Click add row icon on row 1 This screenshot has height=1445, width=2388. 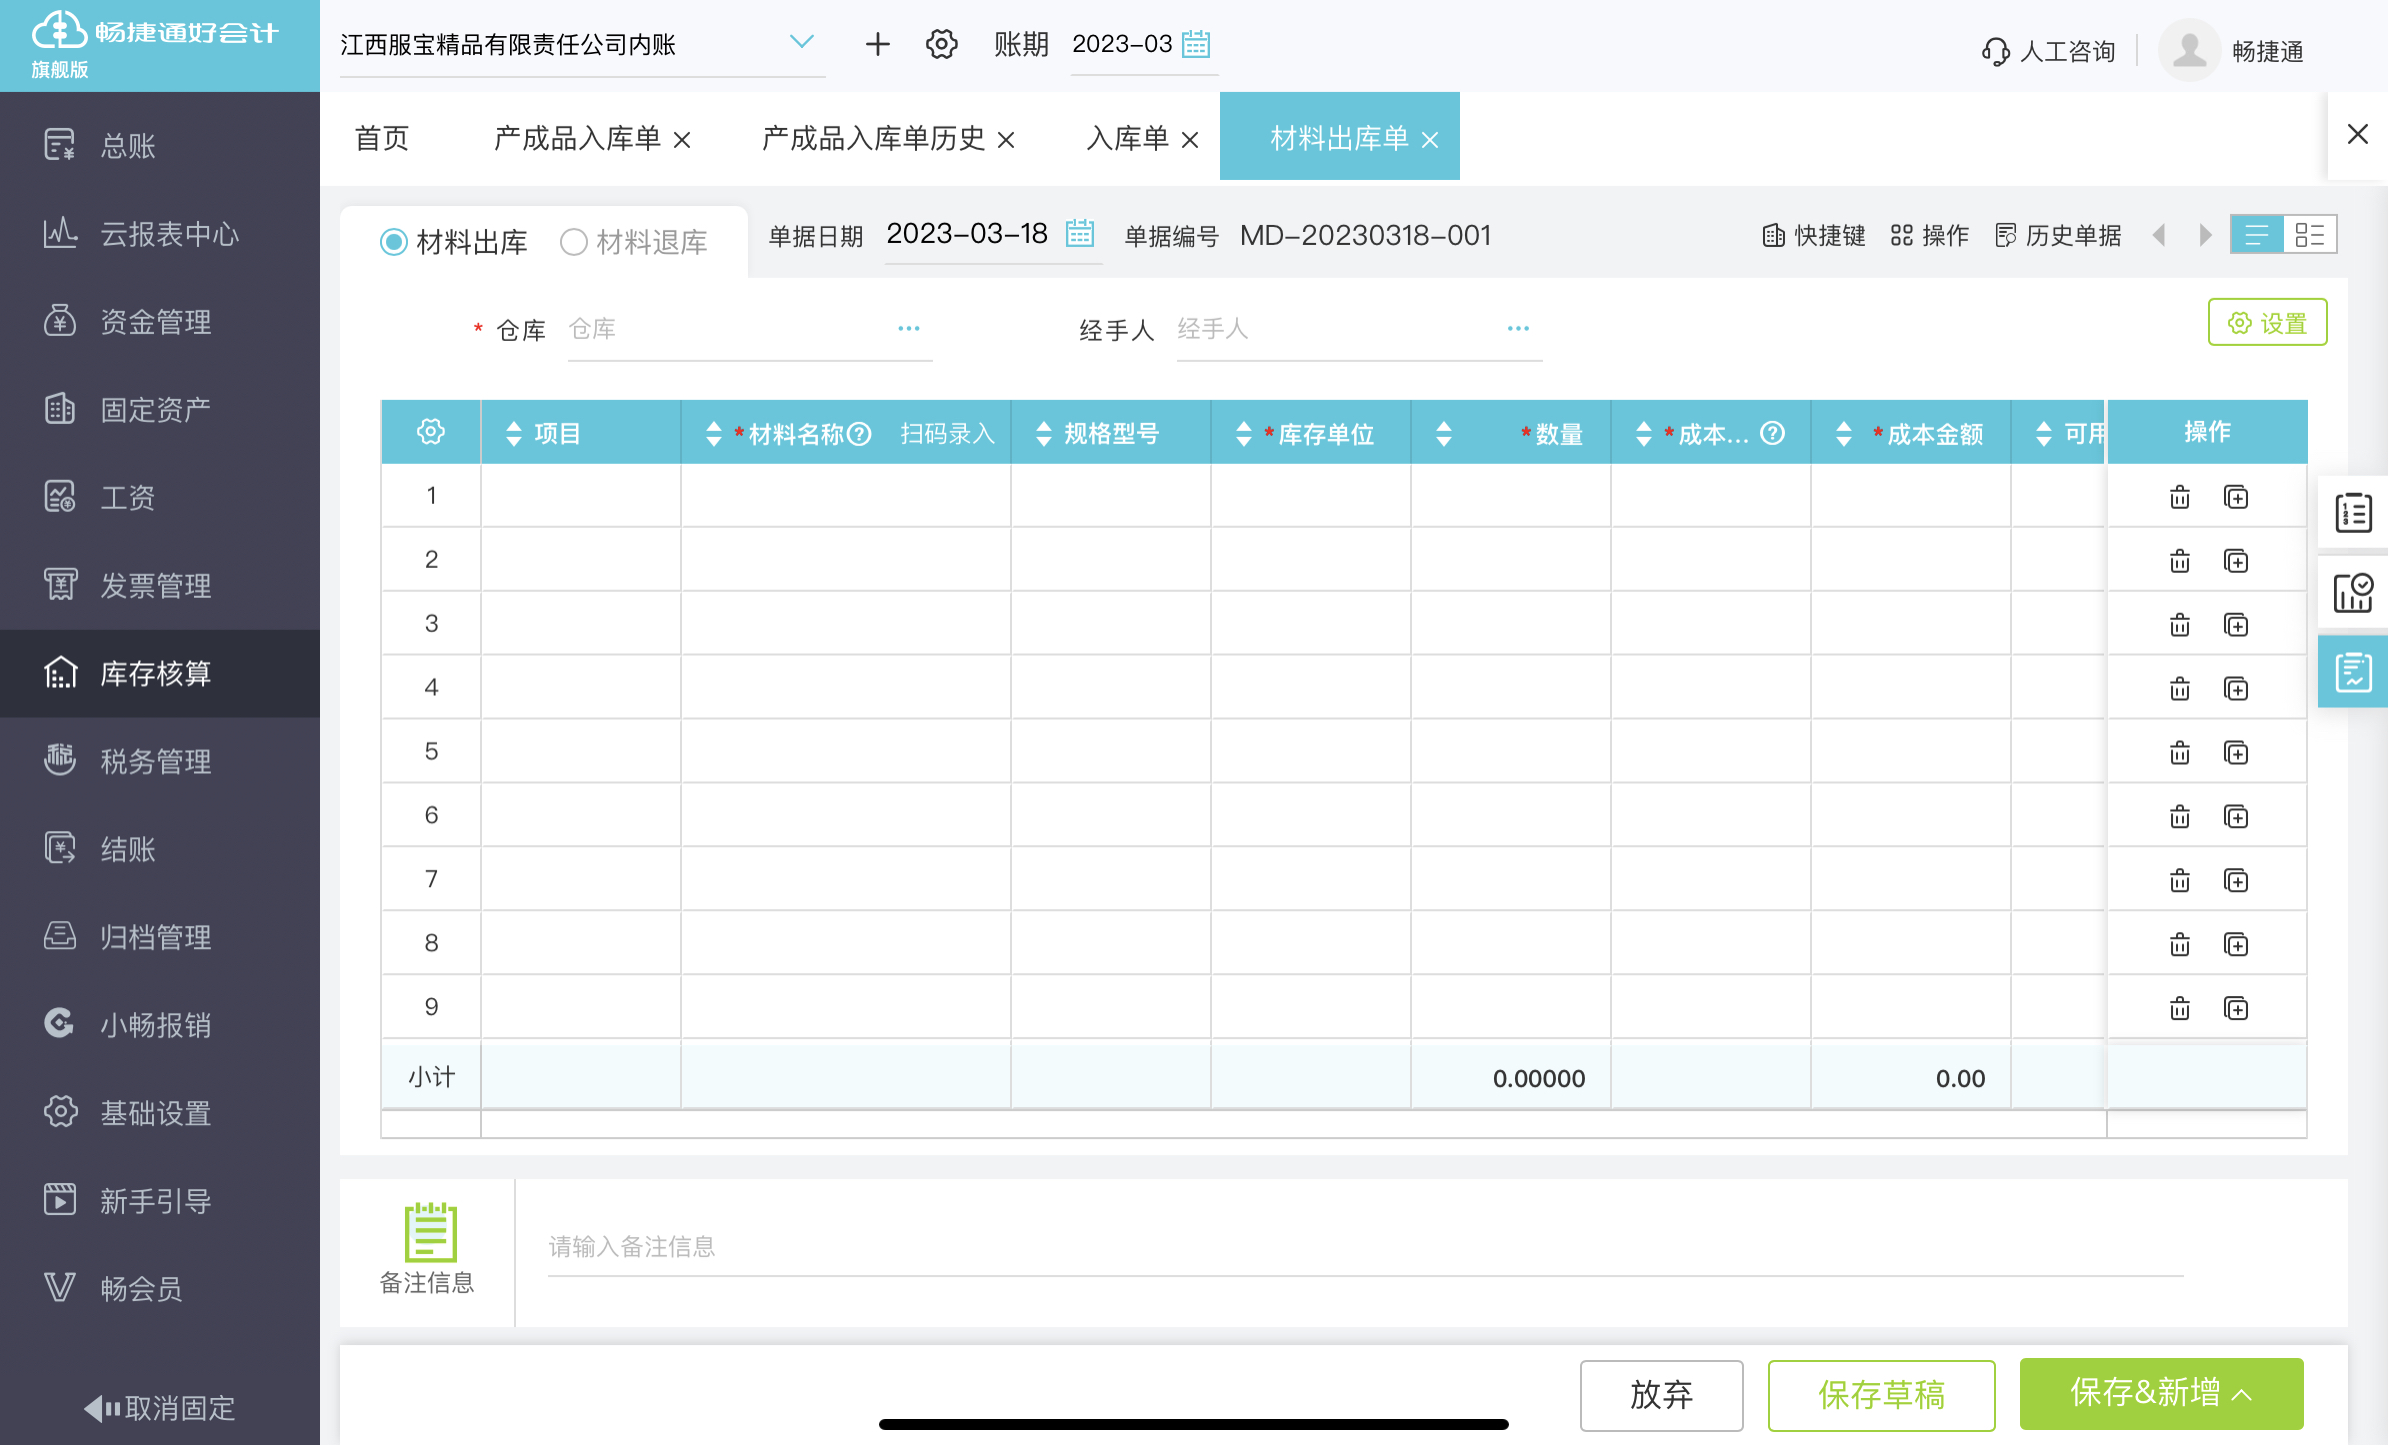2236,496
